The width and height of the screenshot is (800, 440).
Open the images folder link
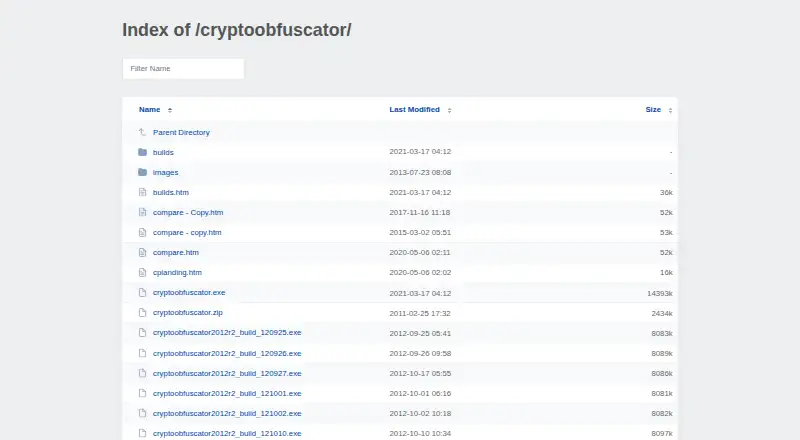(x=165, y=173)
